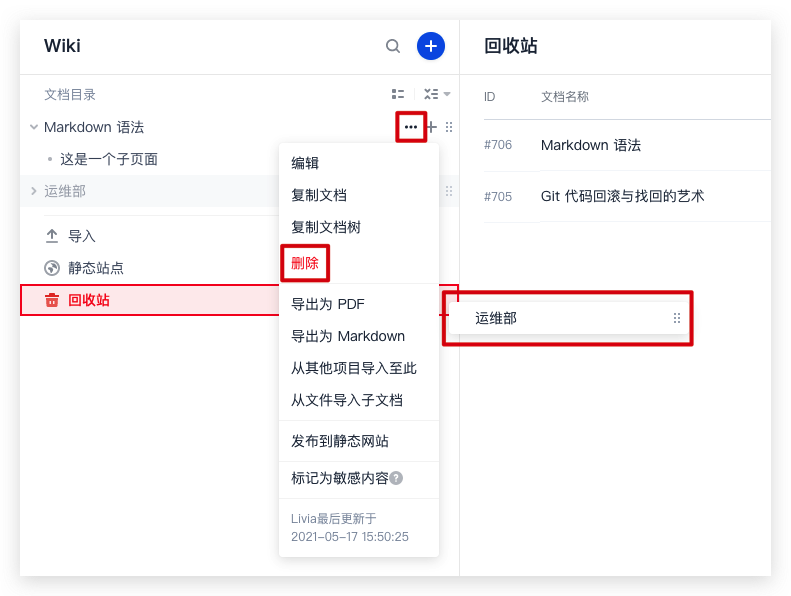The image size is (791, 596).
Task: Click the help icon beside 标记为敏感内容
Action: pos(397,478)
